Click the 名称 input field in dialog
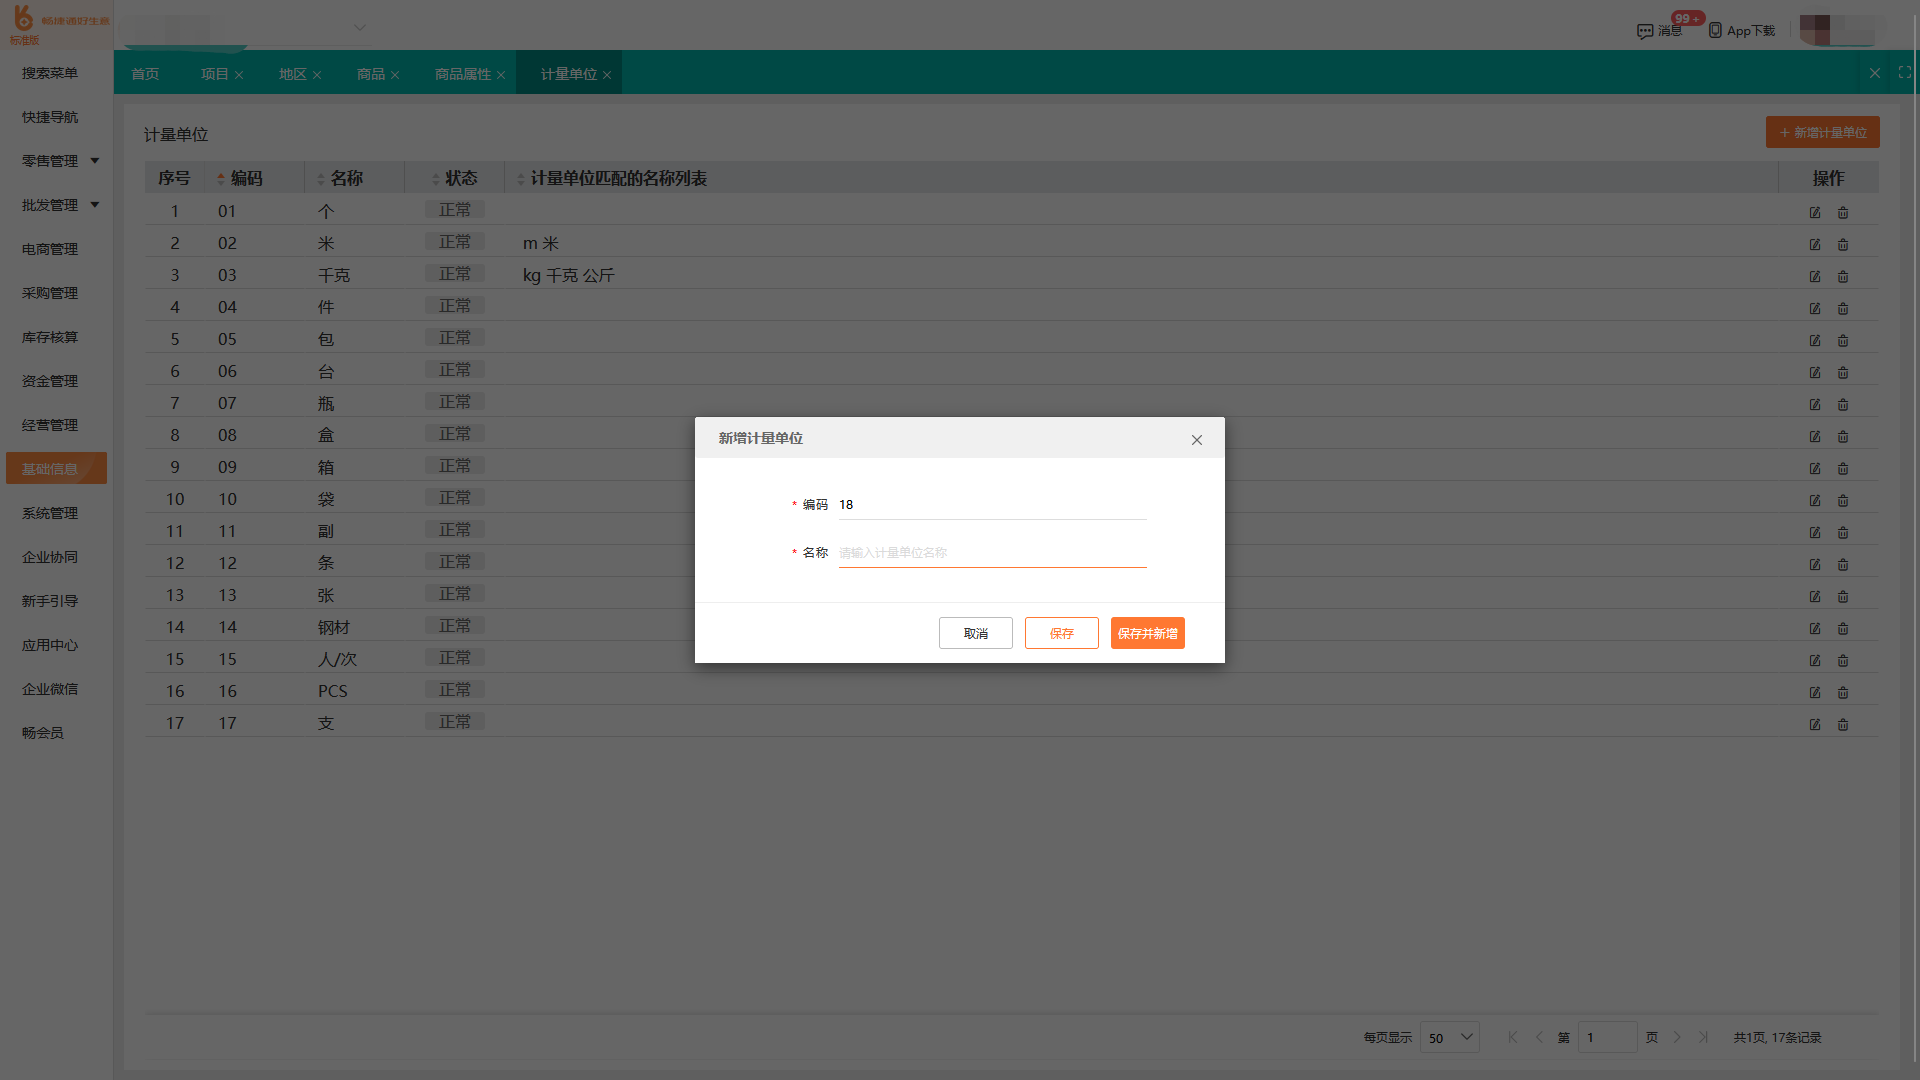1920x1080 pixels. [990, 553]
